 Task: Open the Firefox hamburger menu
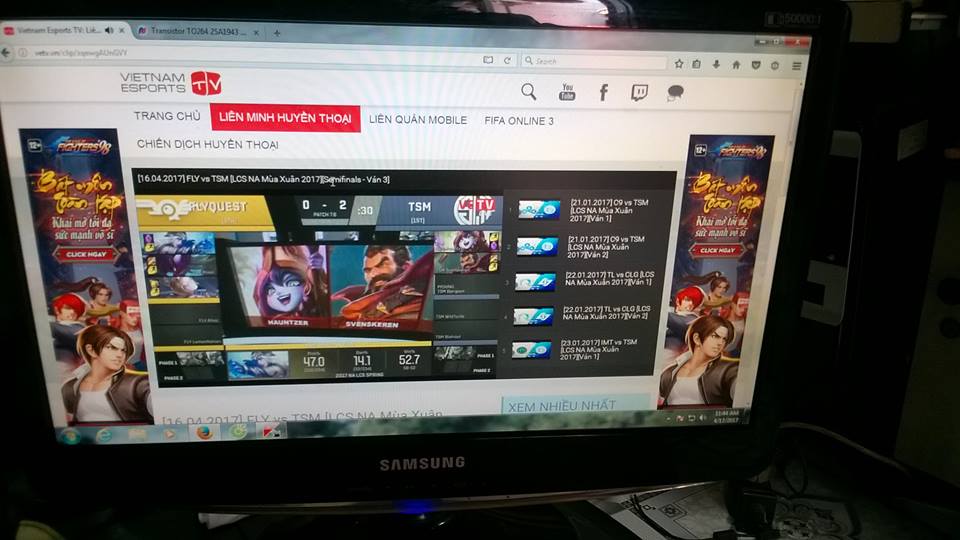click(x=797, y=65)
